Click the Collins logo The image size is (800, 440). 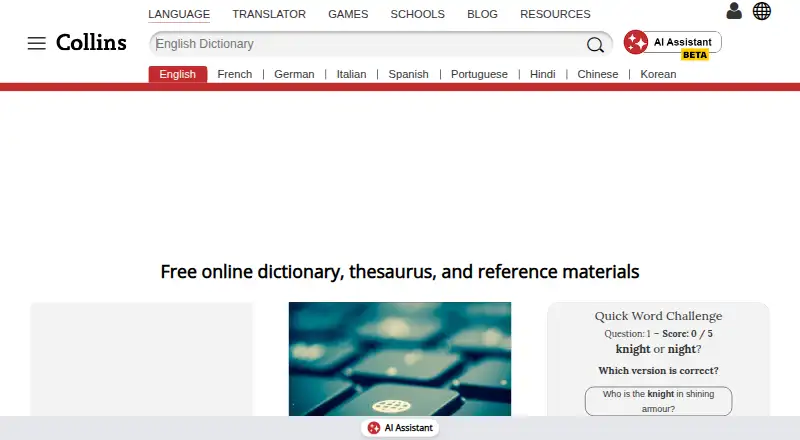91,42
